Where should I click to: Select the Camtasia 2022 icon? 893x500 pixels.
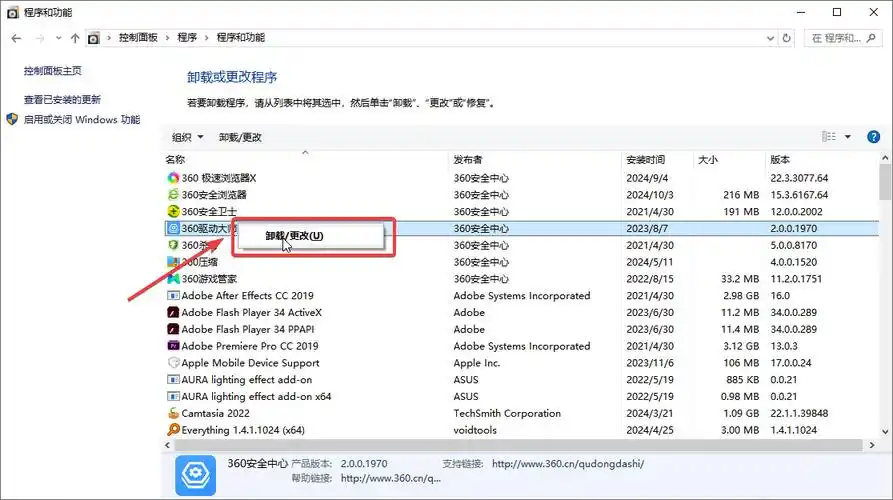pos(173,413)
